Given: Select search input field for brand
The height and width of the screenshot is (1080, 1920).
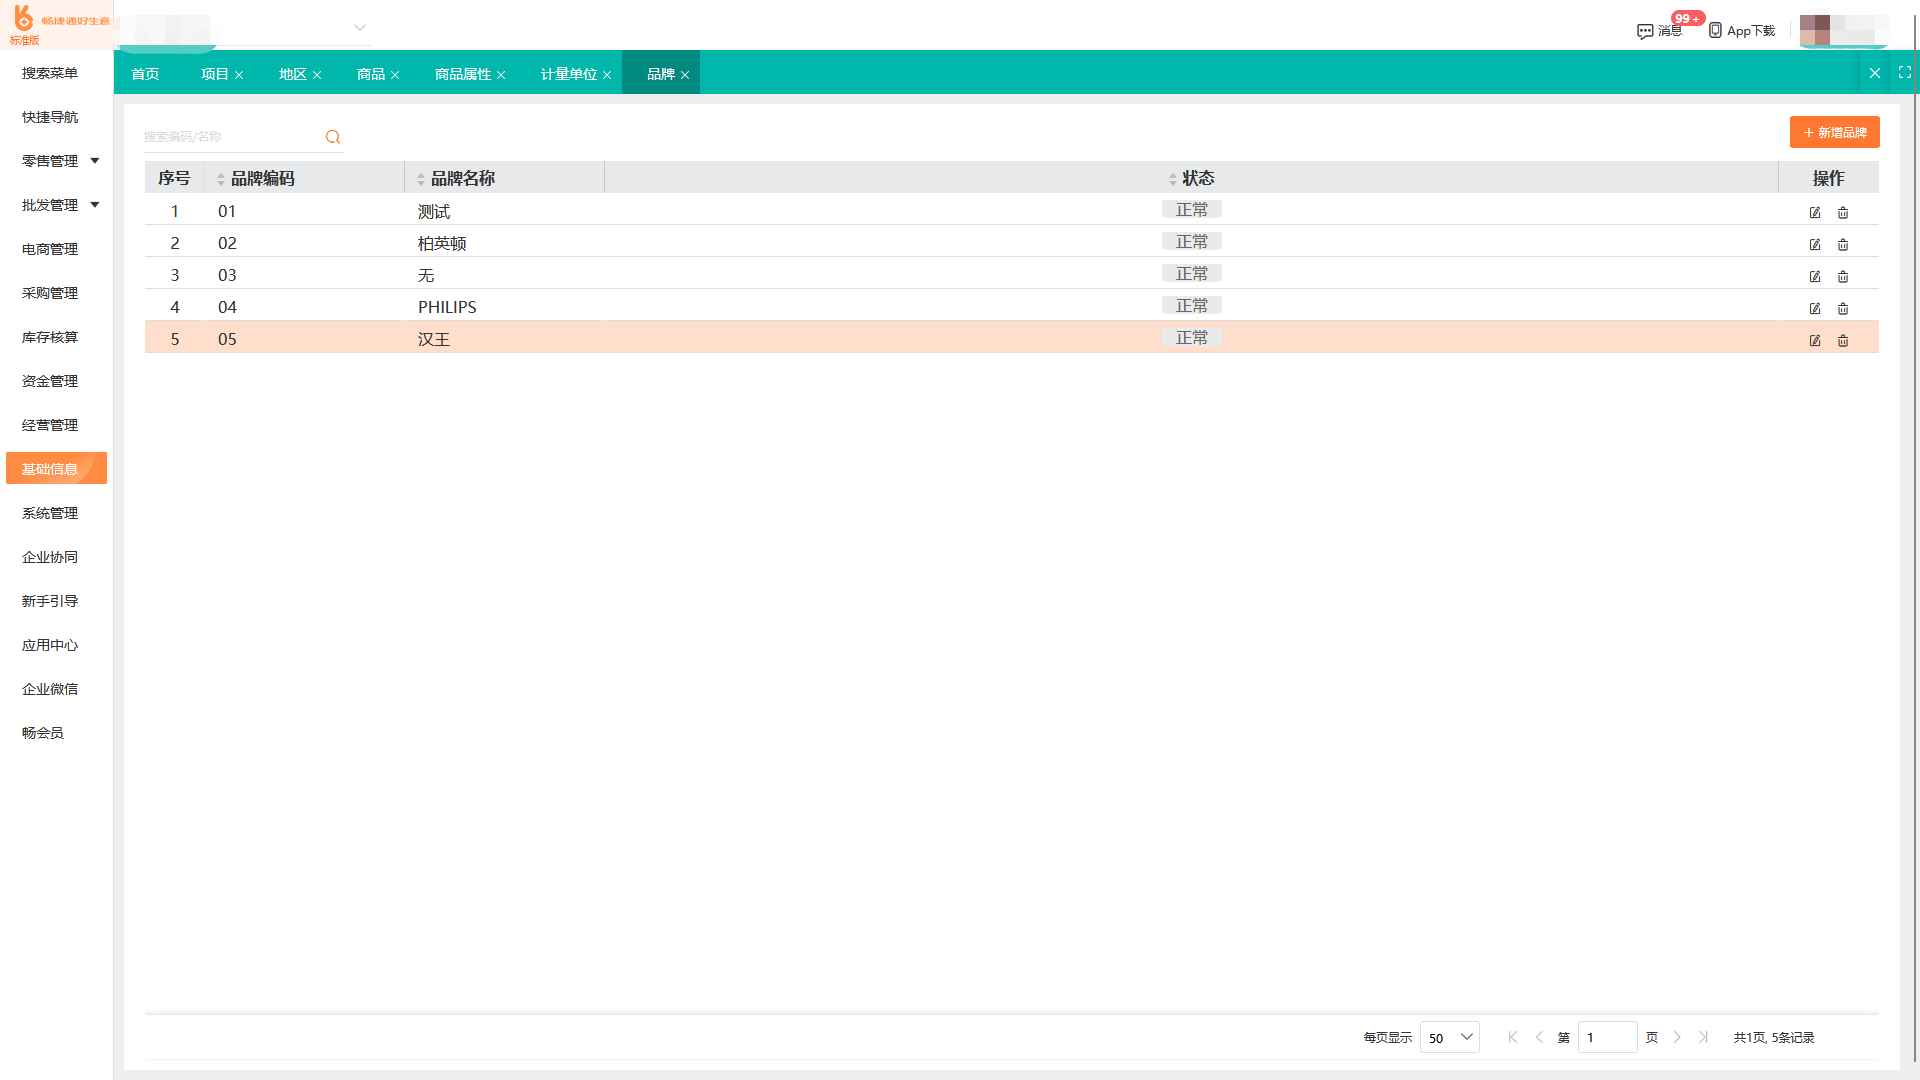Looking at the screenshot, I should (231, 136).
